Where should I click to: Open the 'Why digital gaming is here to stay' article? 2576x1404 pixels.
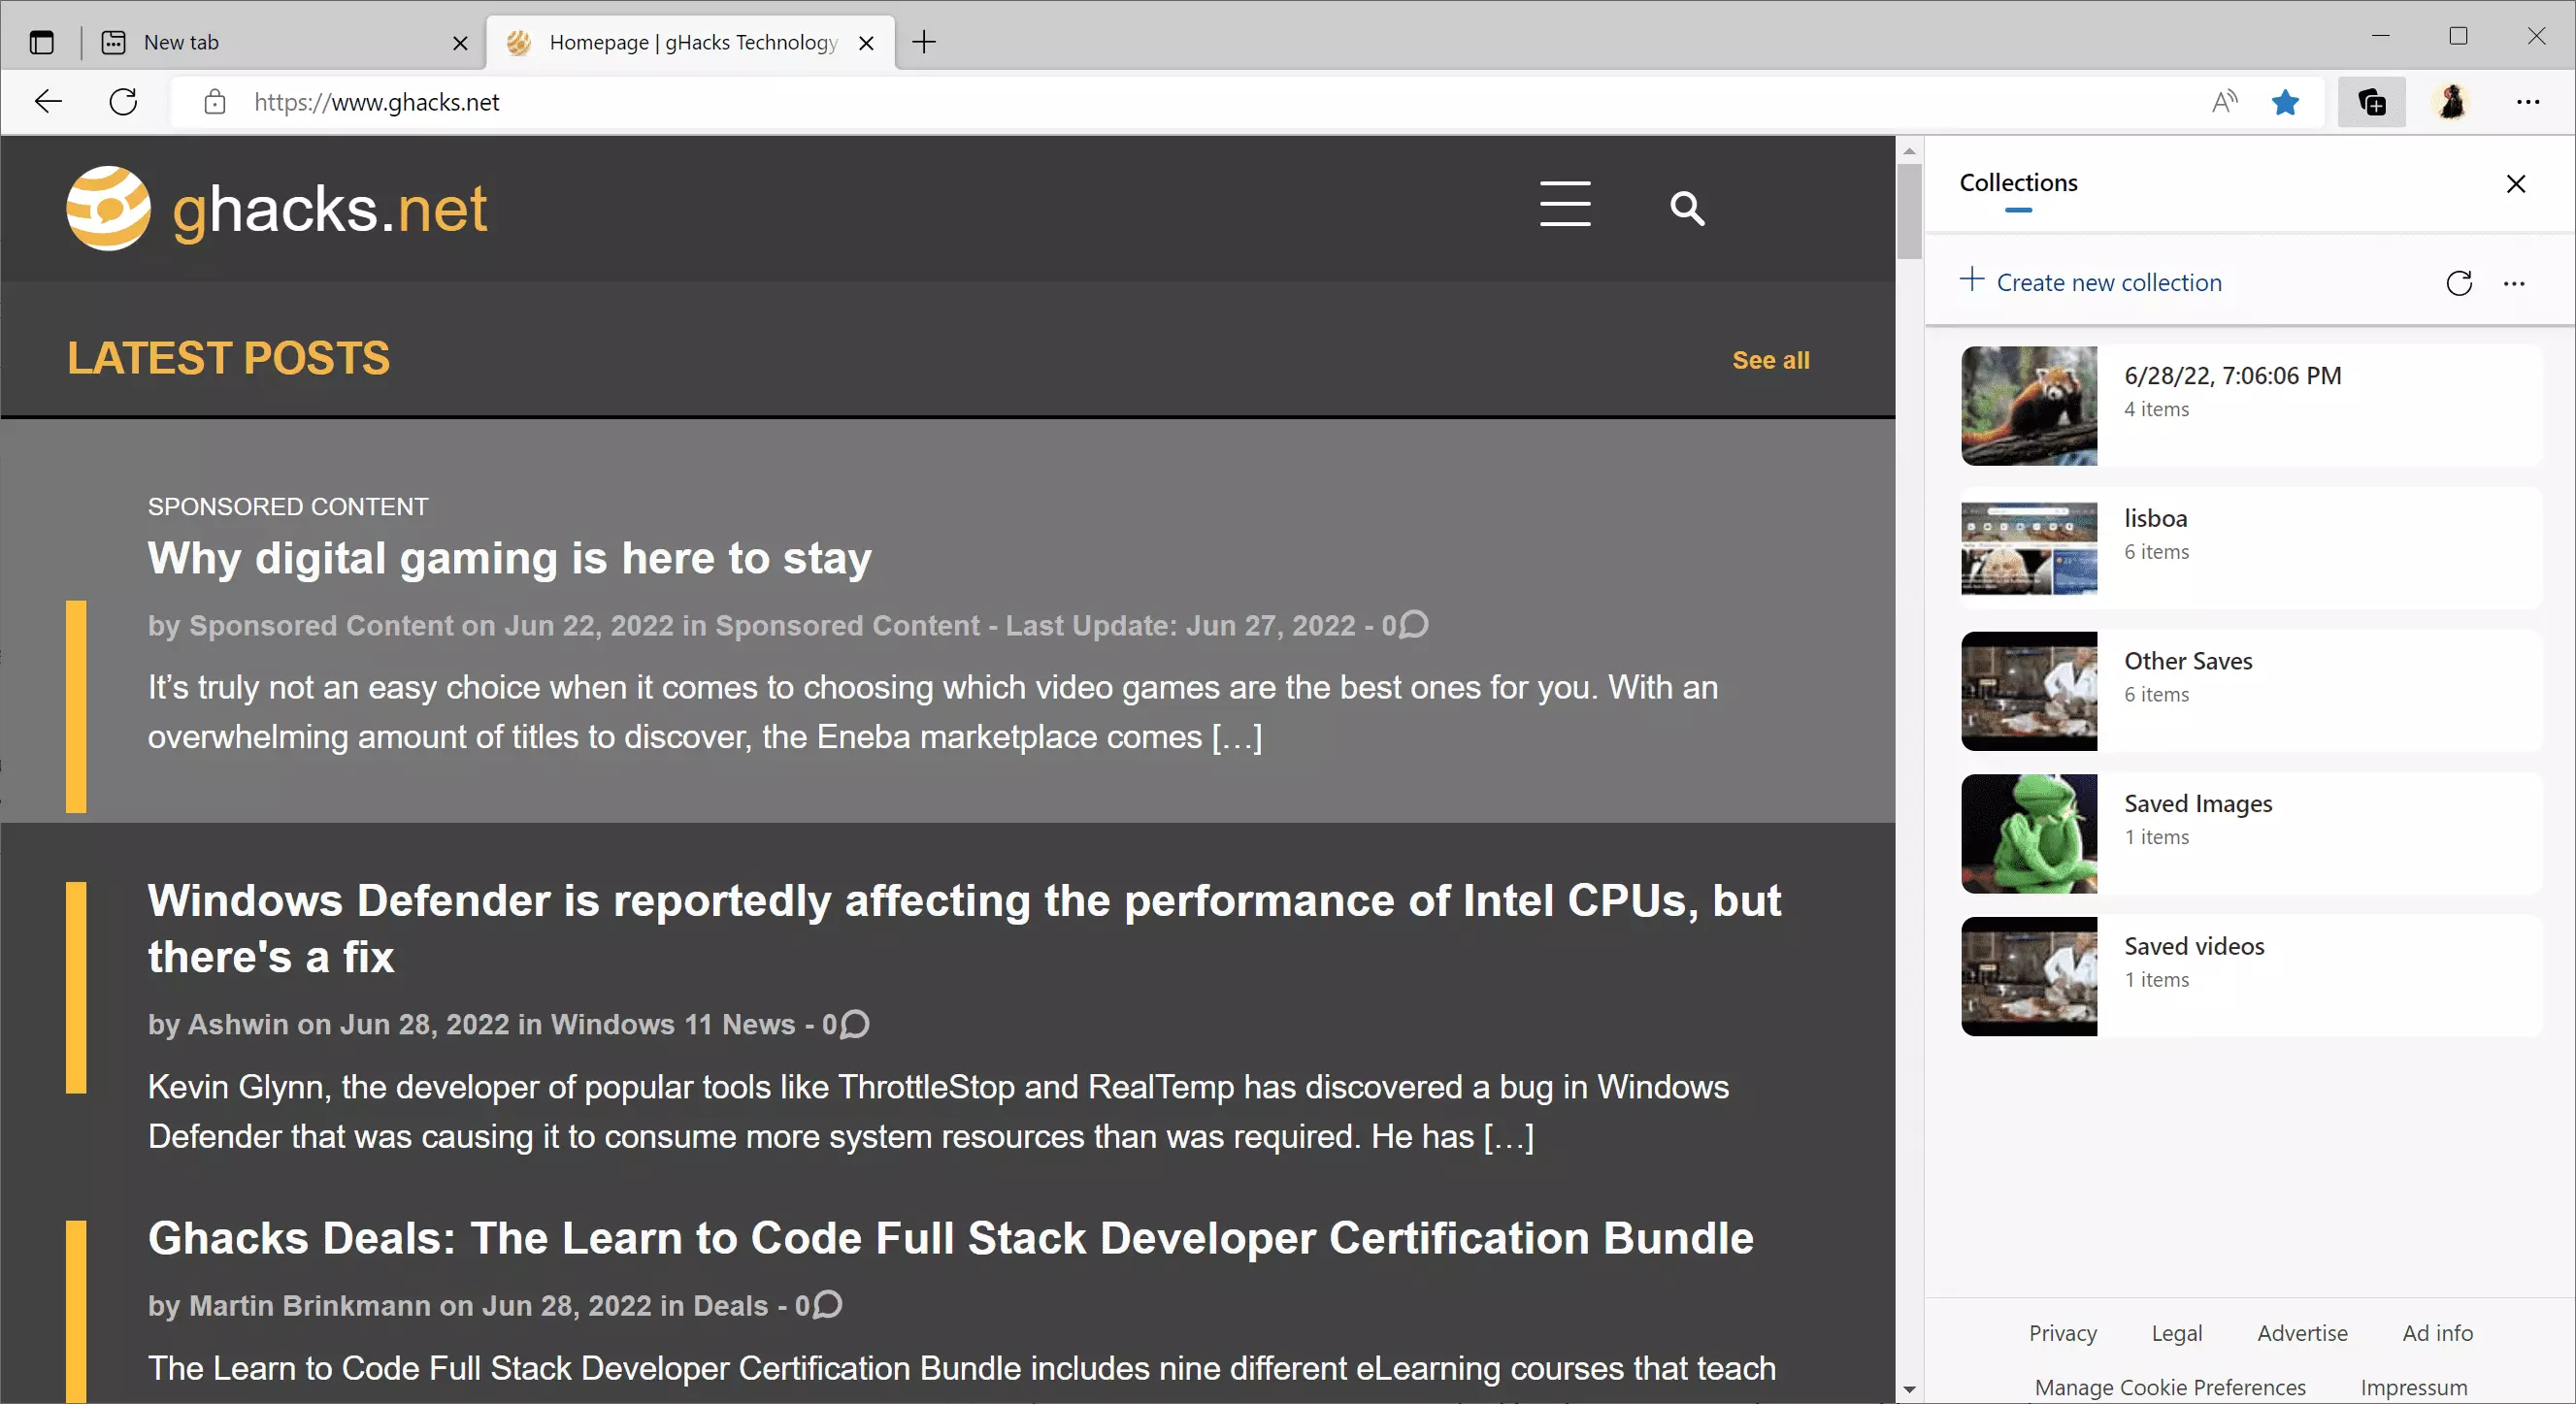pos(509,557)
